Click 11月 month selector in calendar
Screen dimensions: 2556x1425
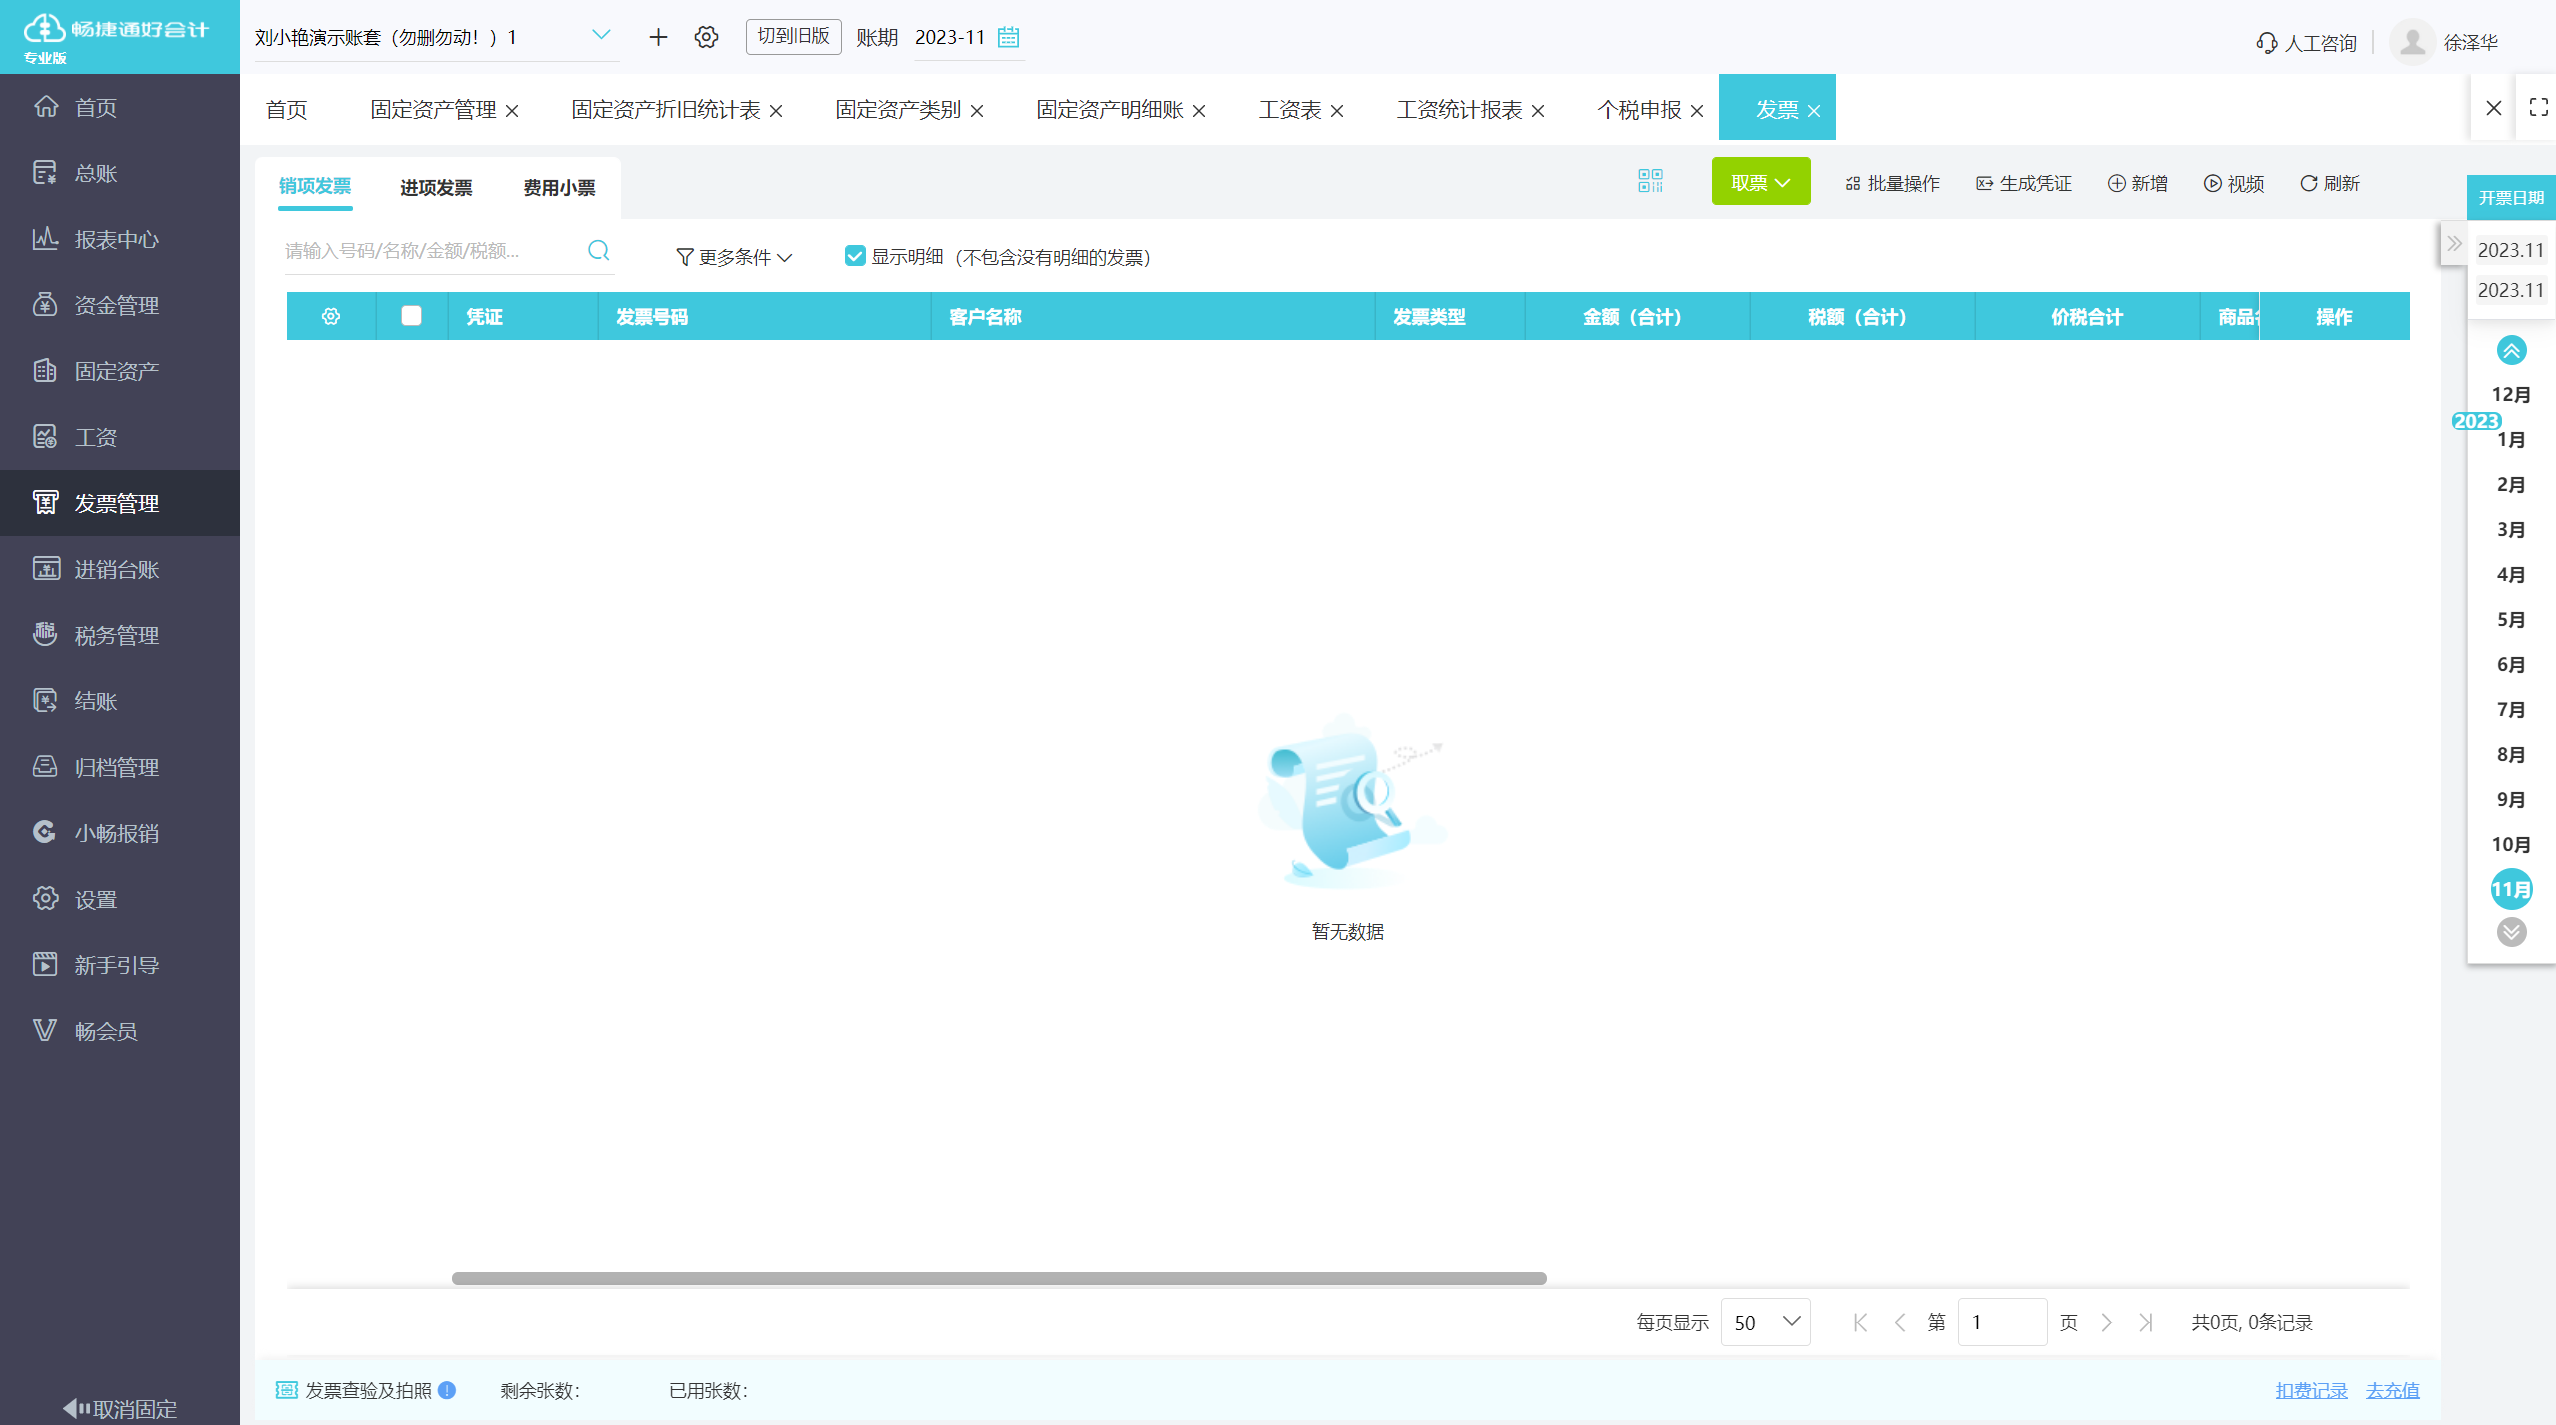click(2512, 890)
